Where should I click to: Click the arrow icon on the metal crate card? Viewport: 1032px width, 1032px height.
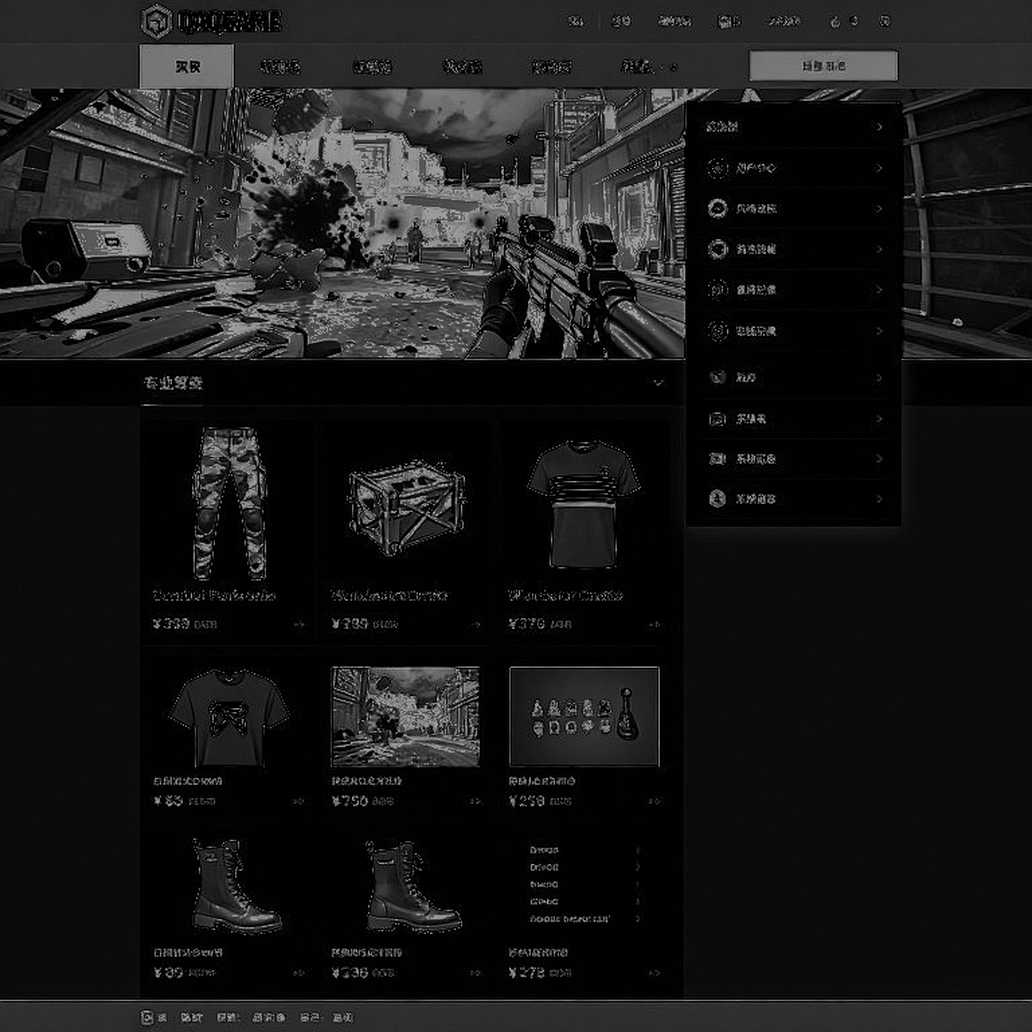[x=475, y=624]
